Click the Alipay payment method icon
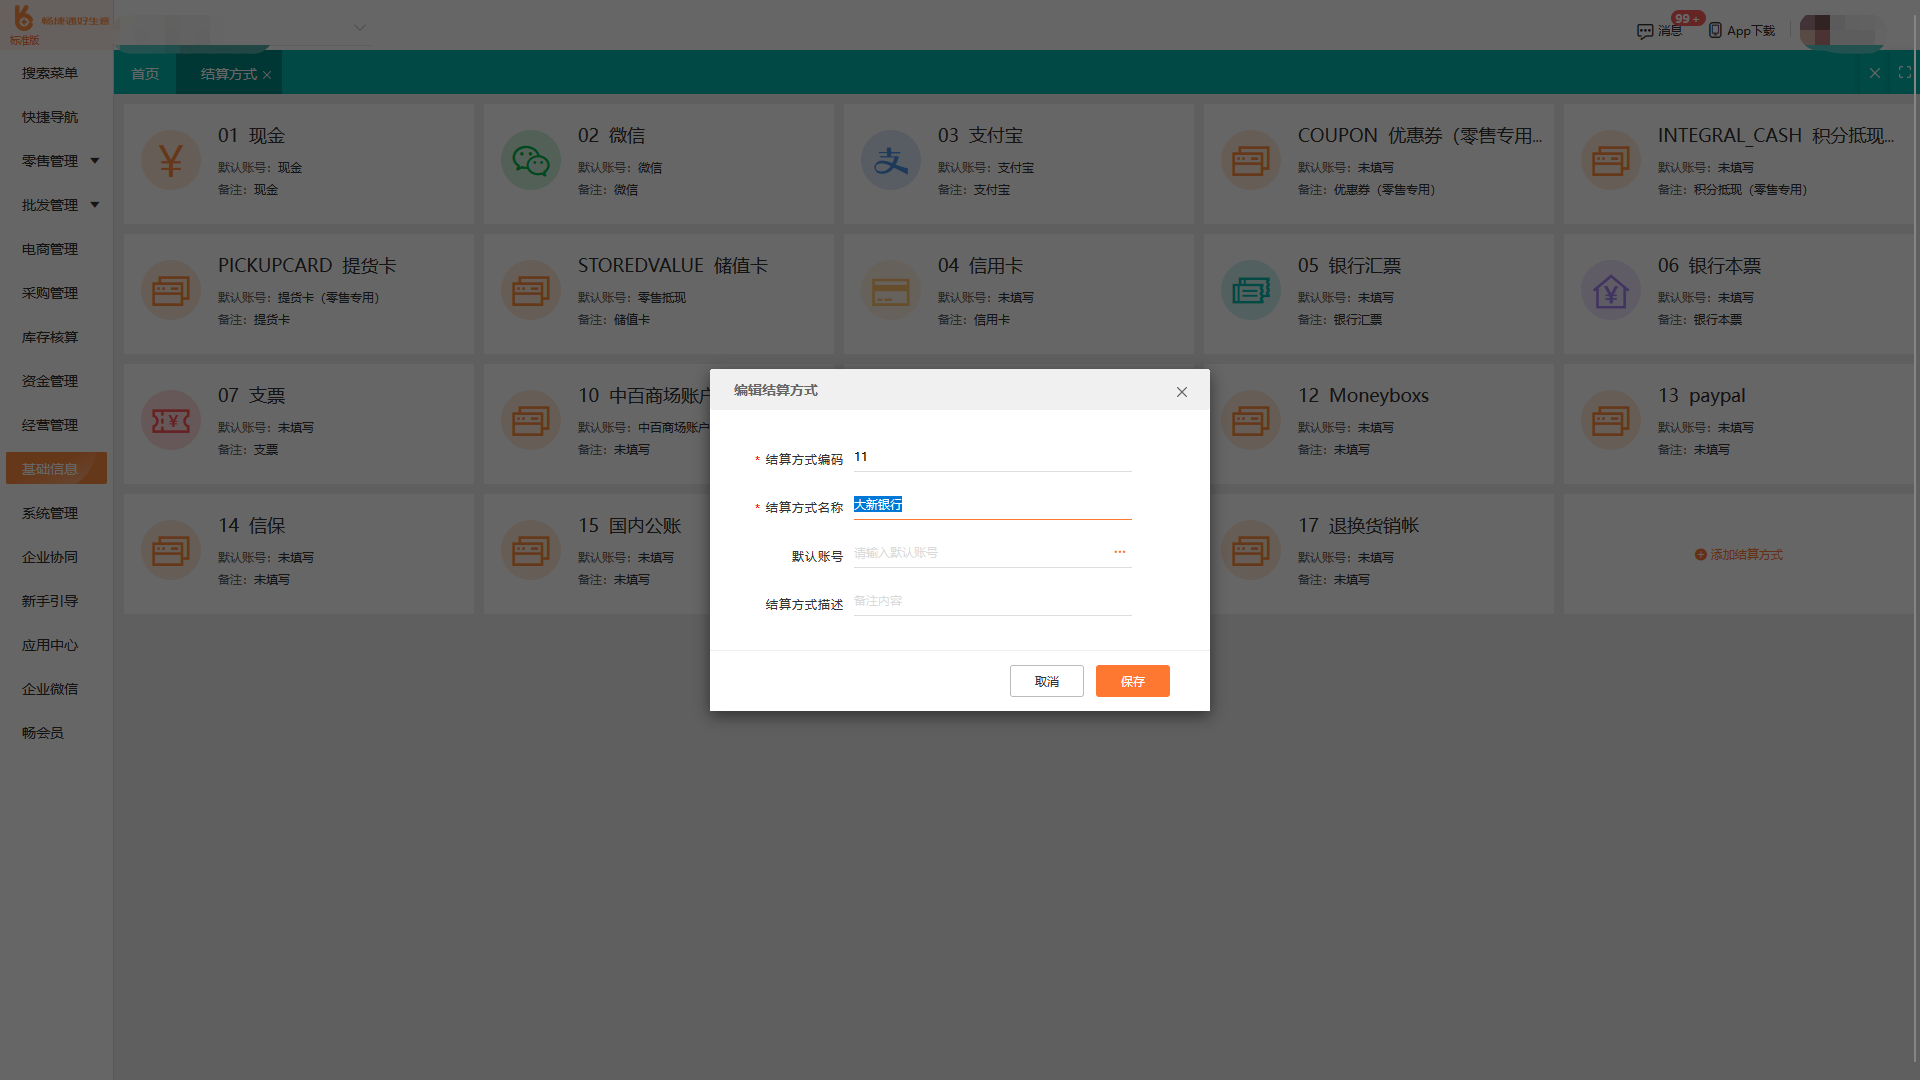 (x=889, y=158)
